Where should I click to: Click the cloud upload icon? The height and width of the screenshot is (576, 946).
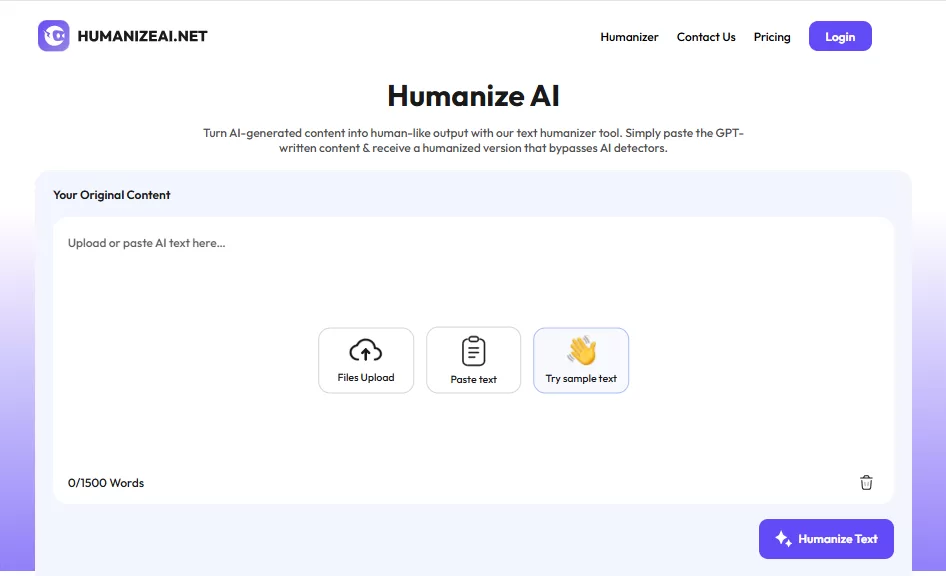pos(366,350)
